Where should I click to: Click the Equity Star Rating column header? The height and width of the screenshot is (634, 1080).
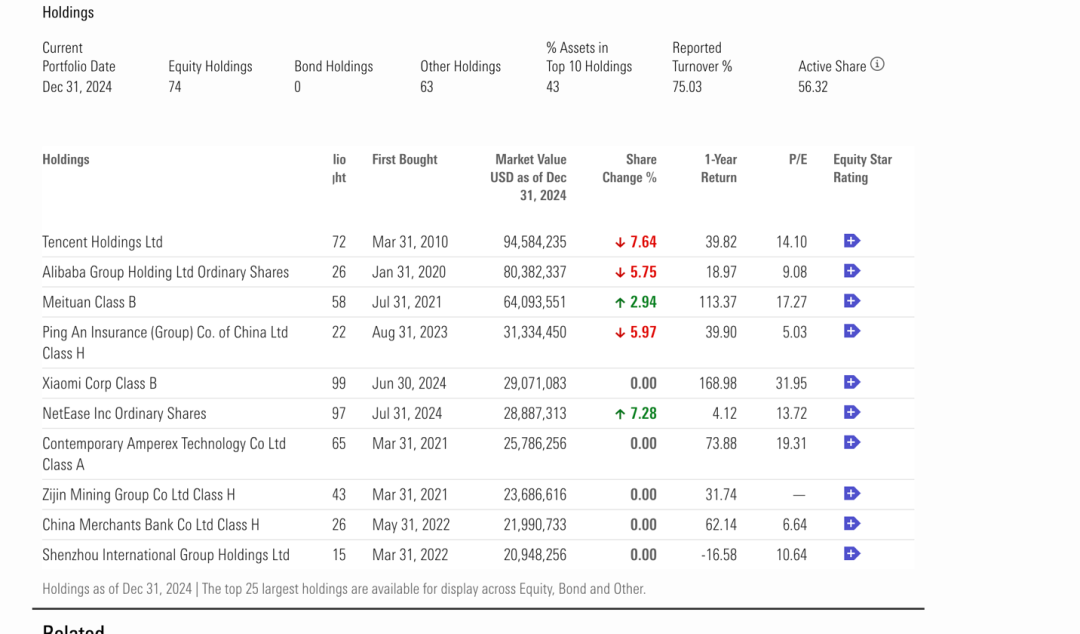[x=861, y=168]
